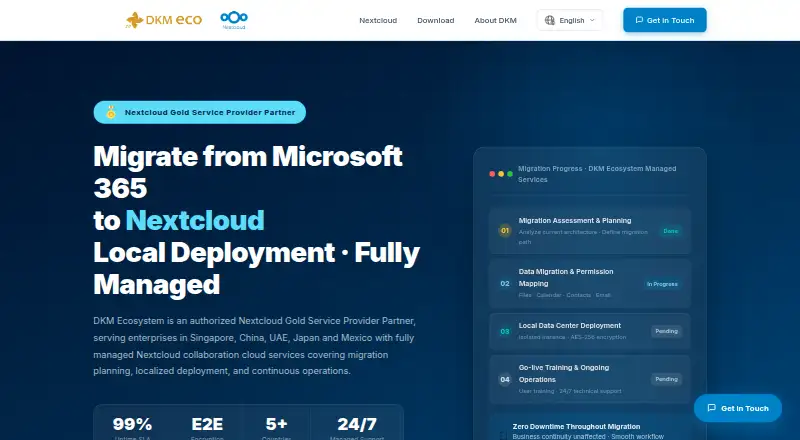This screenshot has height=440, width=800.
Task: Open the Download navigation menu item
Action: [436, 20]
